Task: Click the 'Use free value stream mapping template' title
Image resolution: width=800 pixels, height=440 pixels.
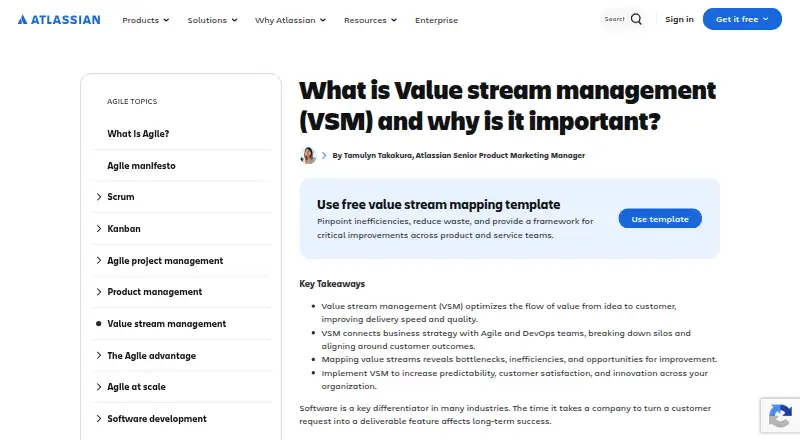Action: [438, 205]
